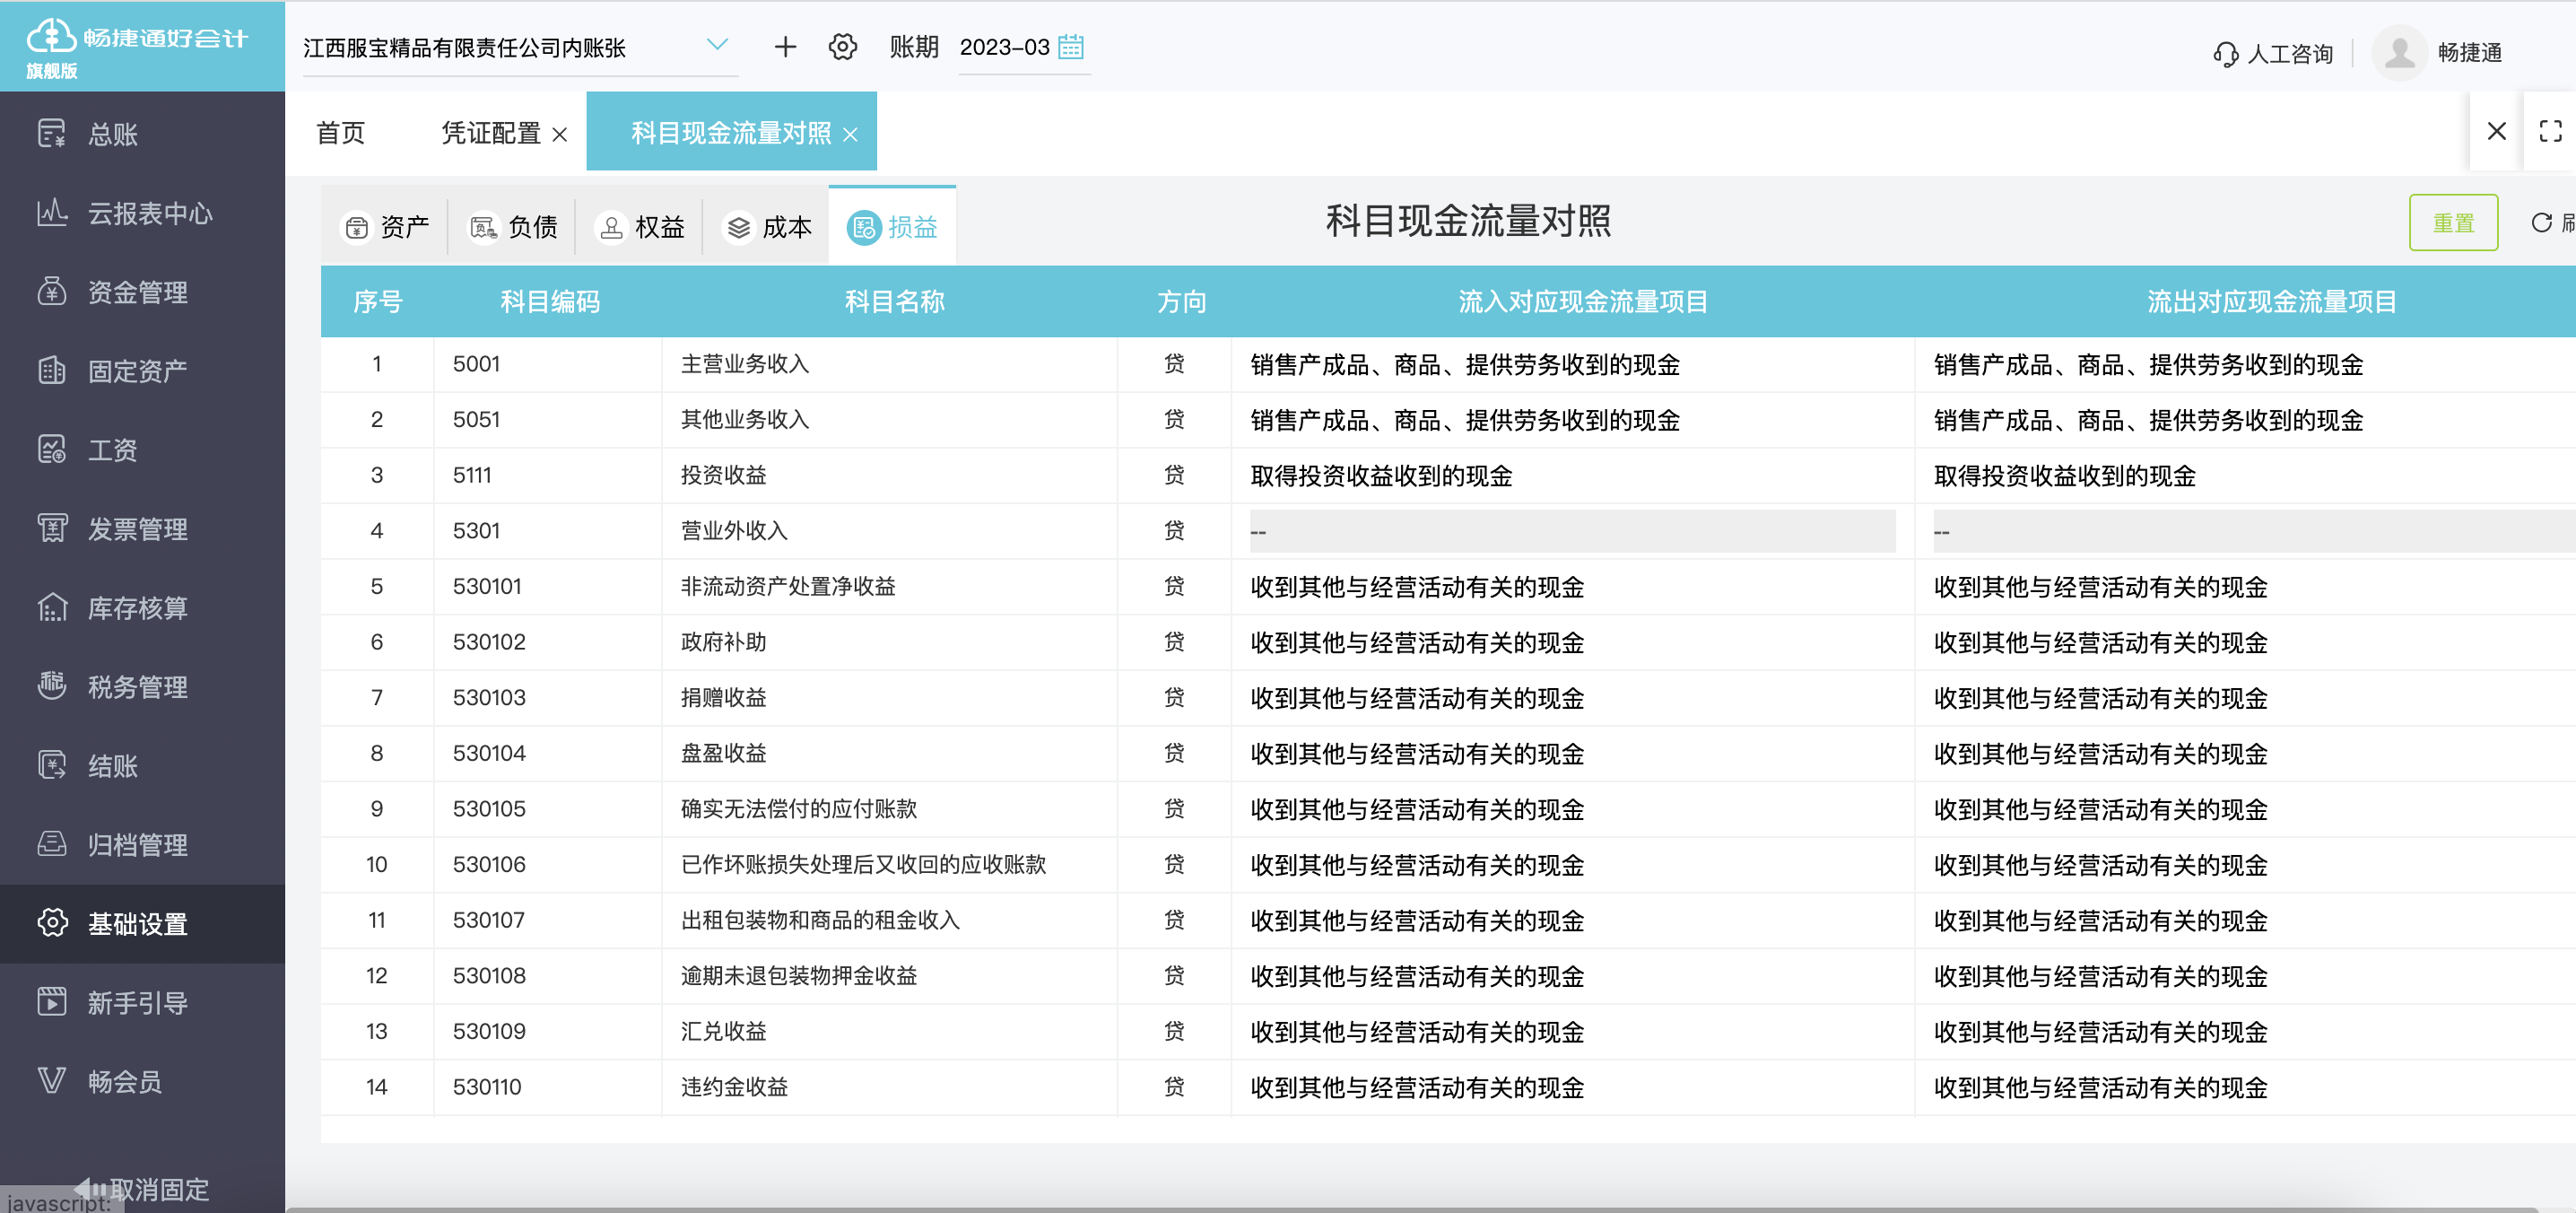Open the account period dropdown 2023-03

pos(1069,46)
